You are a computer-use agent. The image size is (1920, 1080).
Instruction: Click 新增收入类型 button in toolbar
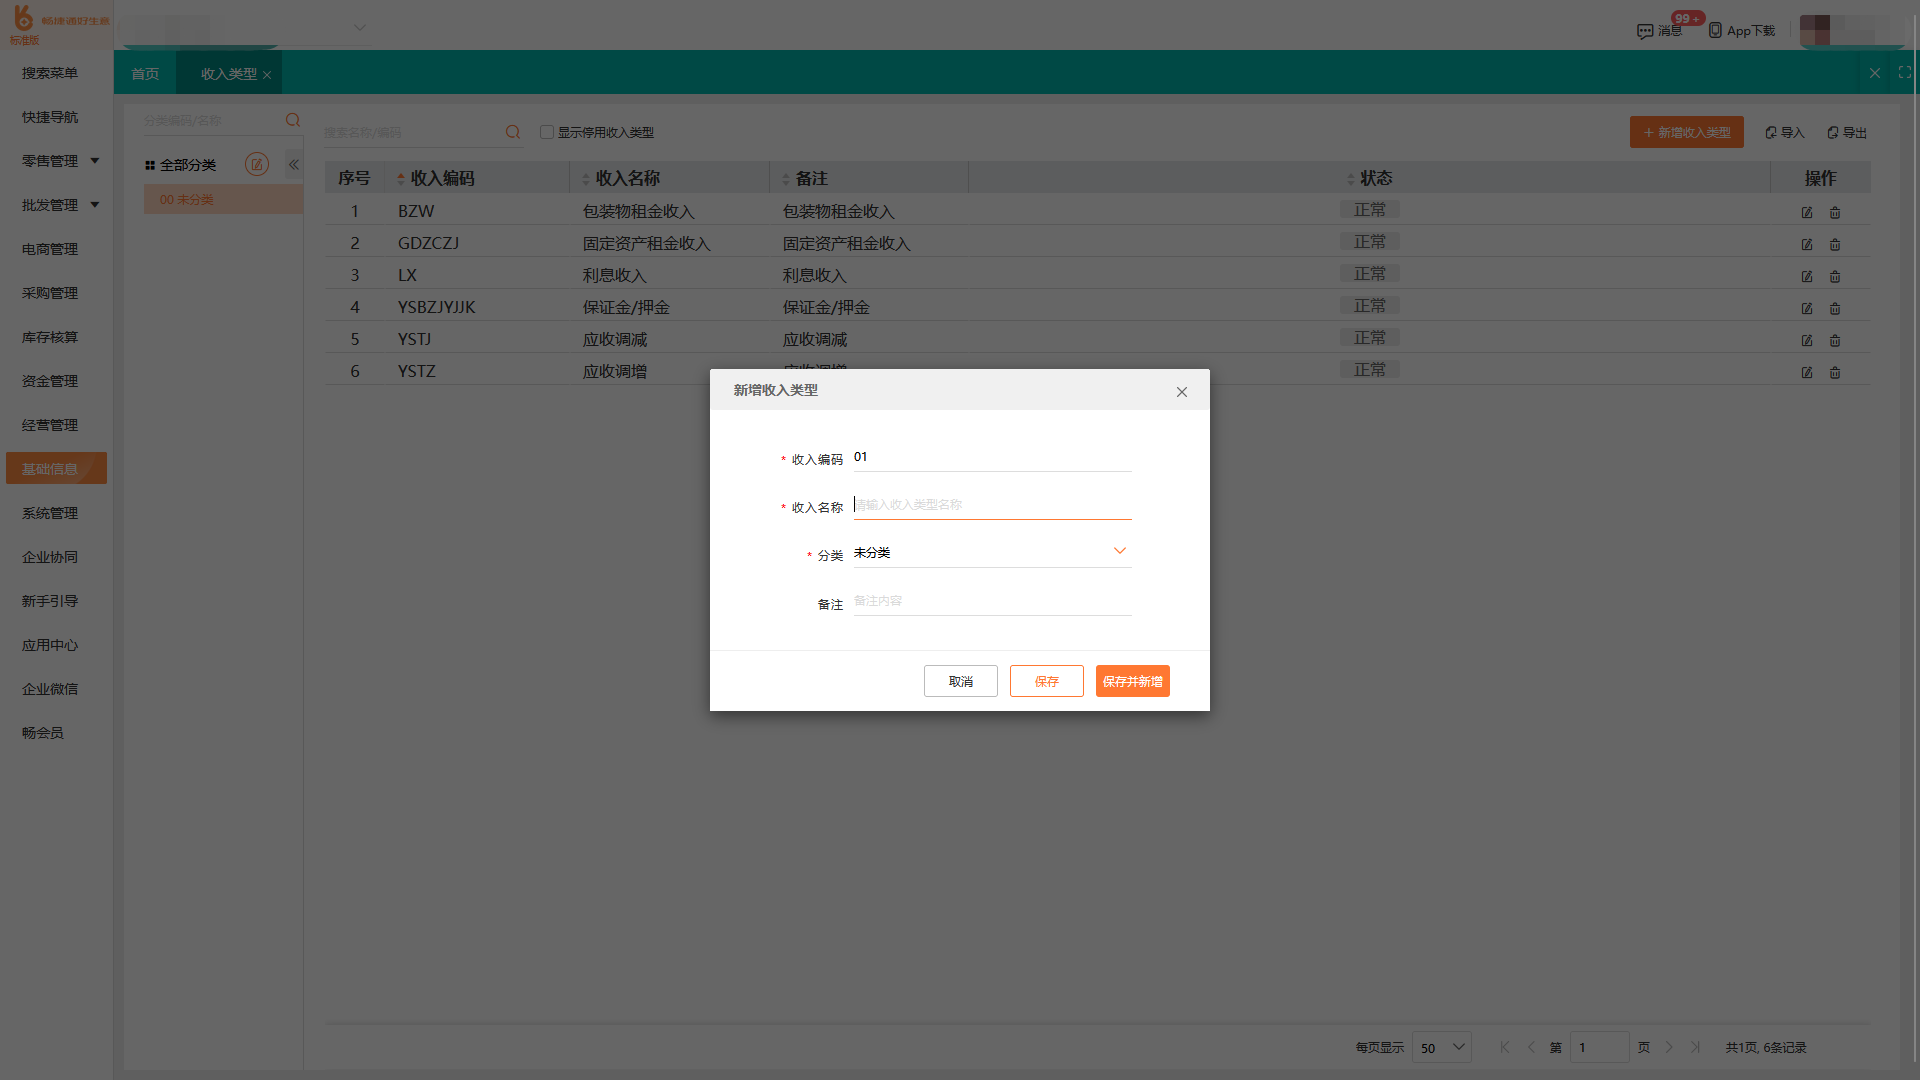[x=1687, y=132]
